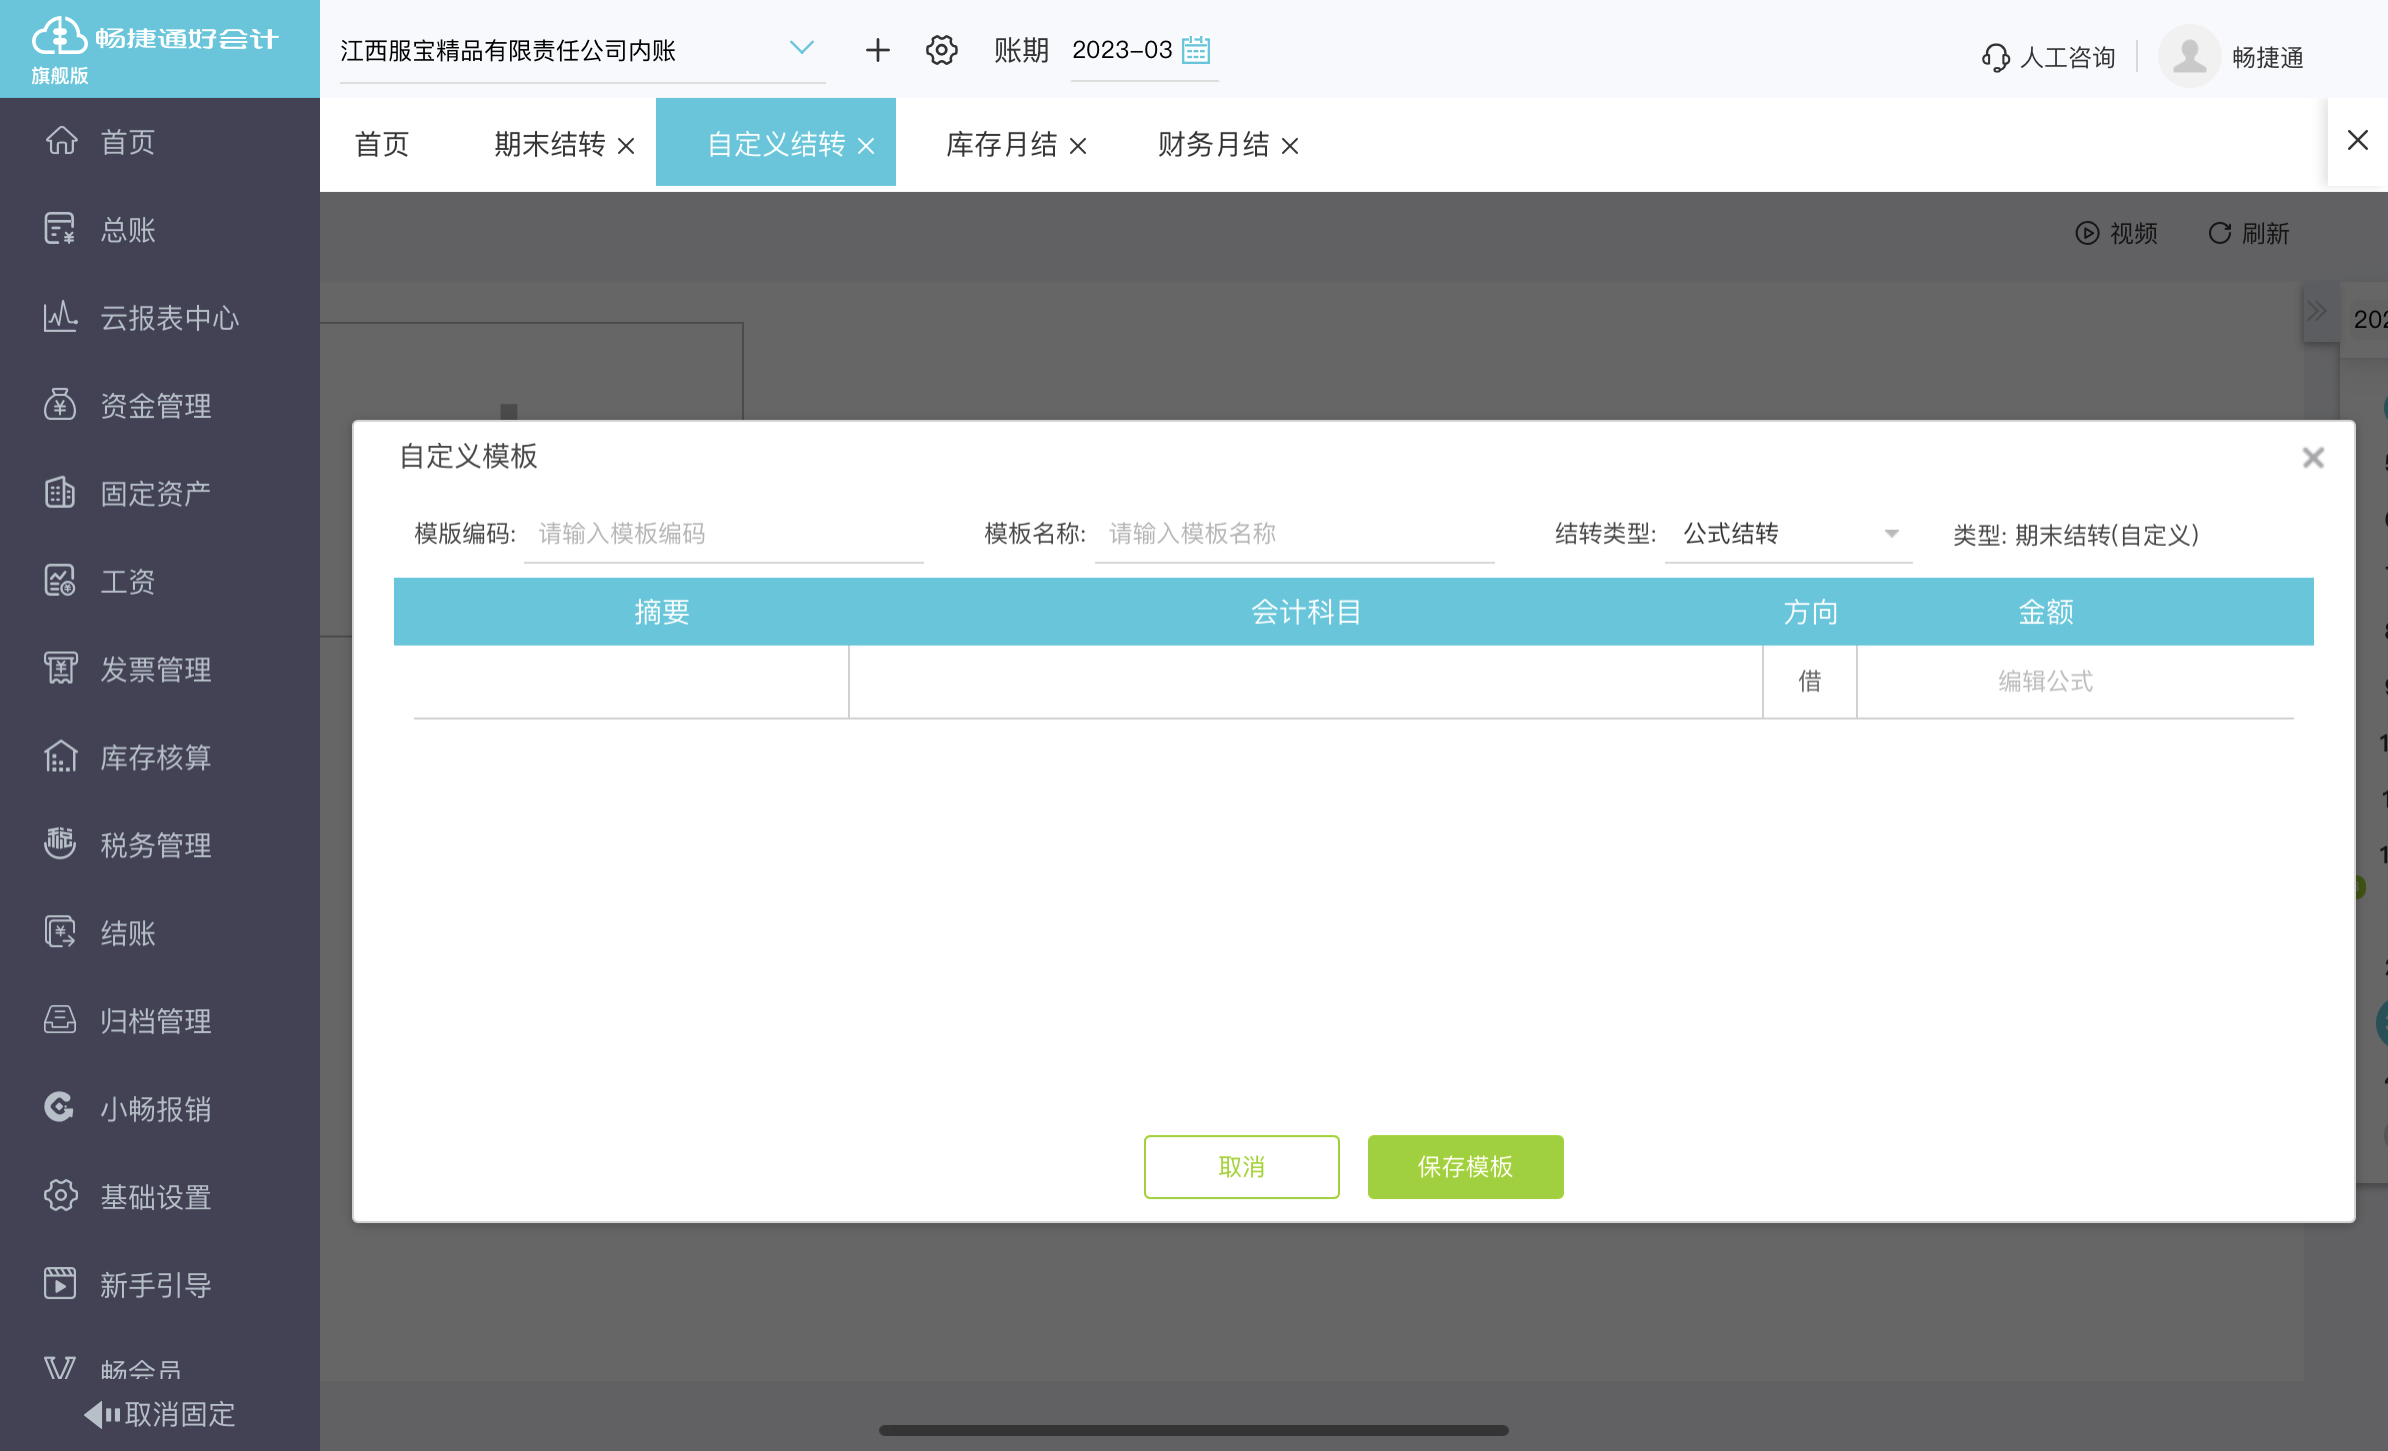Navigate to 固定资产 module

coord(155,493)
